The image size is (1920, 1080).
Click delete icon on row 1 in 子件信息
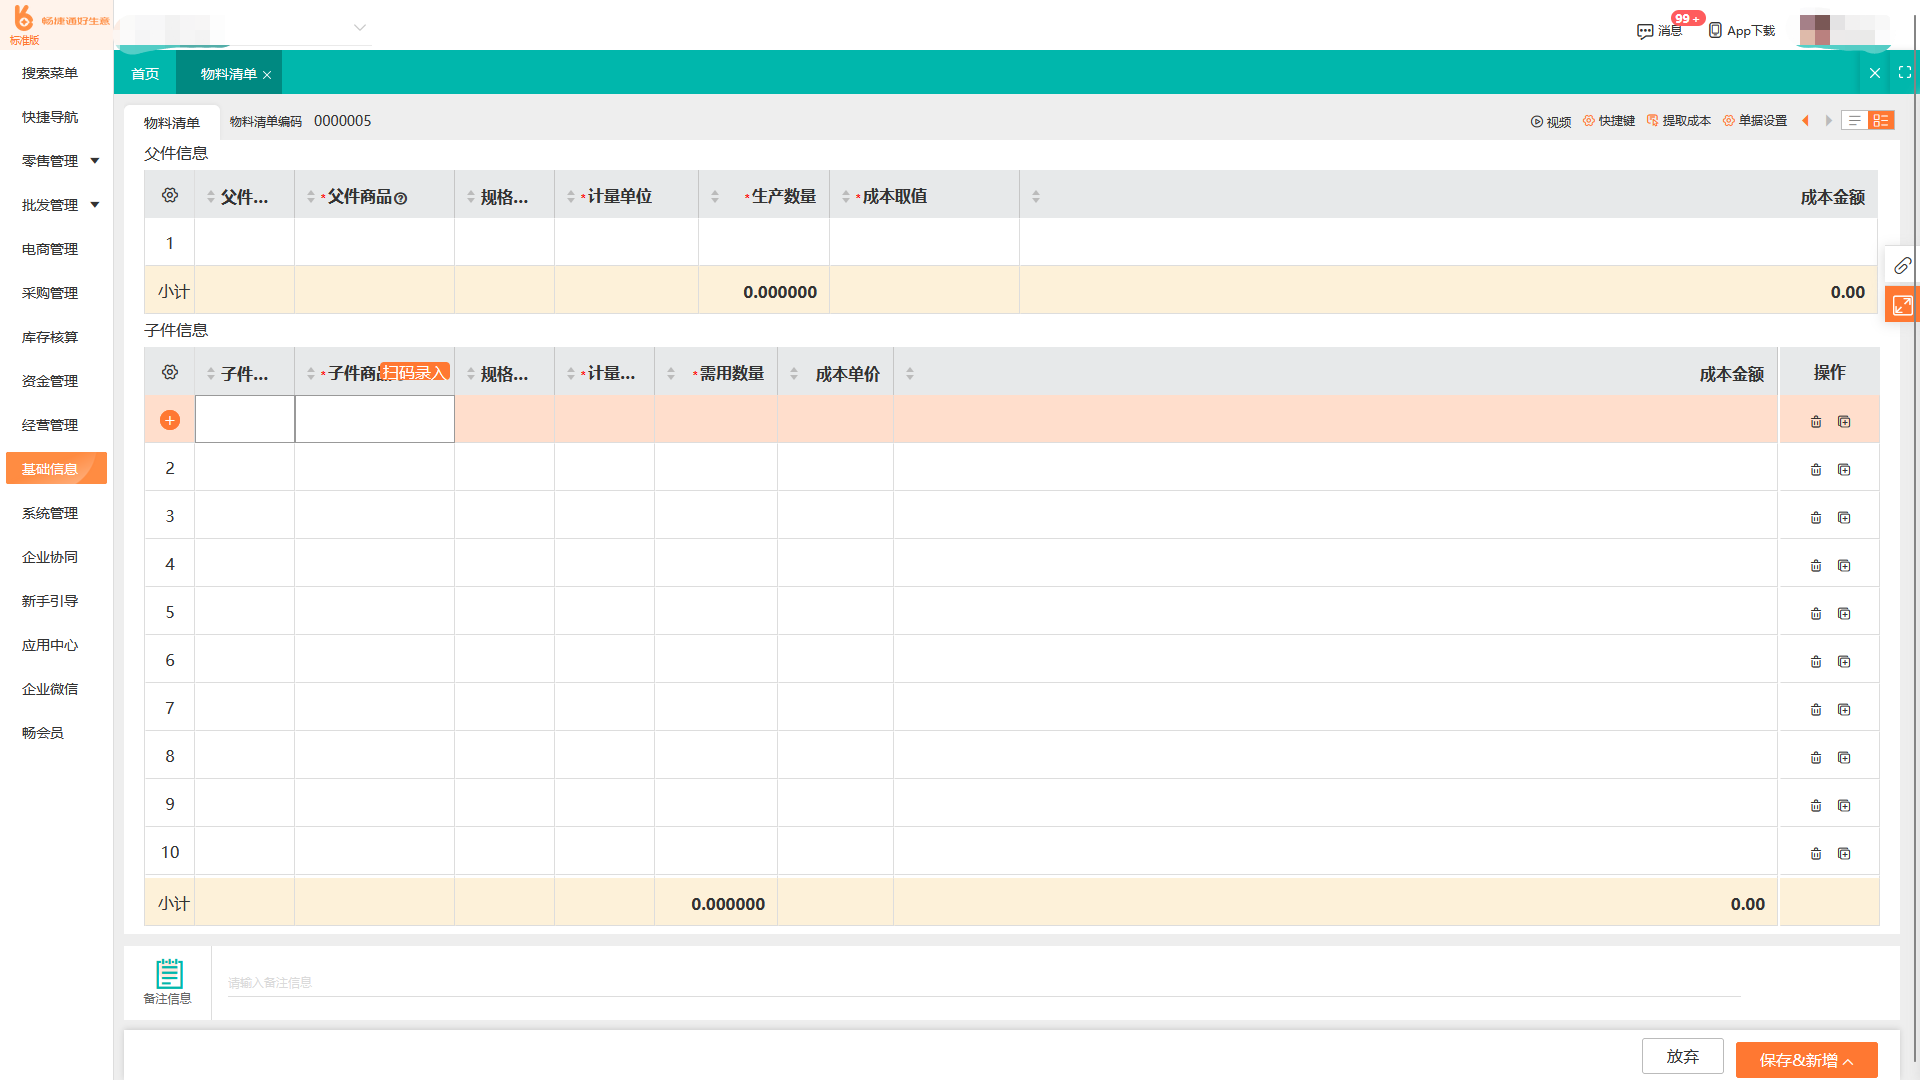coord(1816,421)
